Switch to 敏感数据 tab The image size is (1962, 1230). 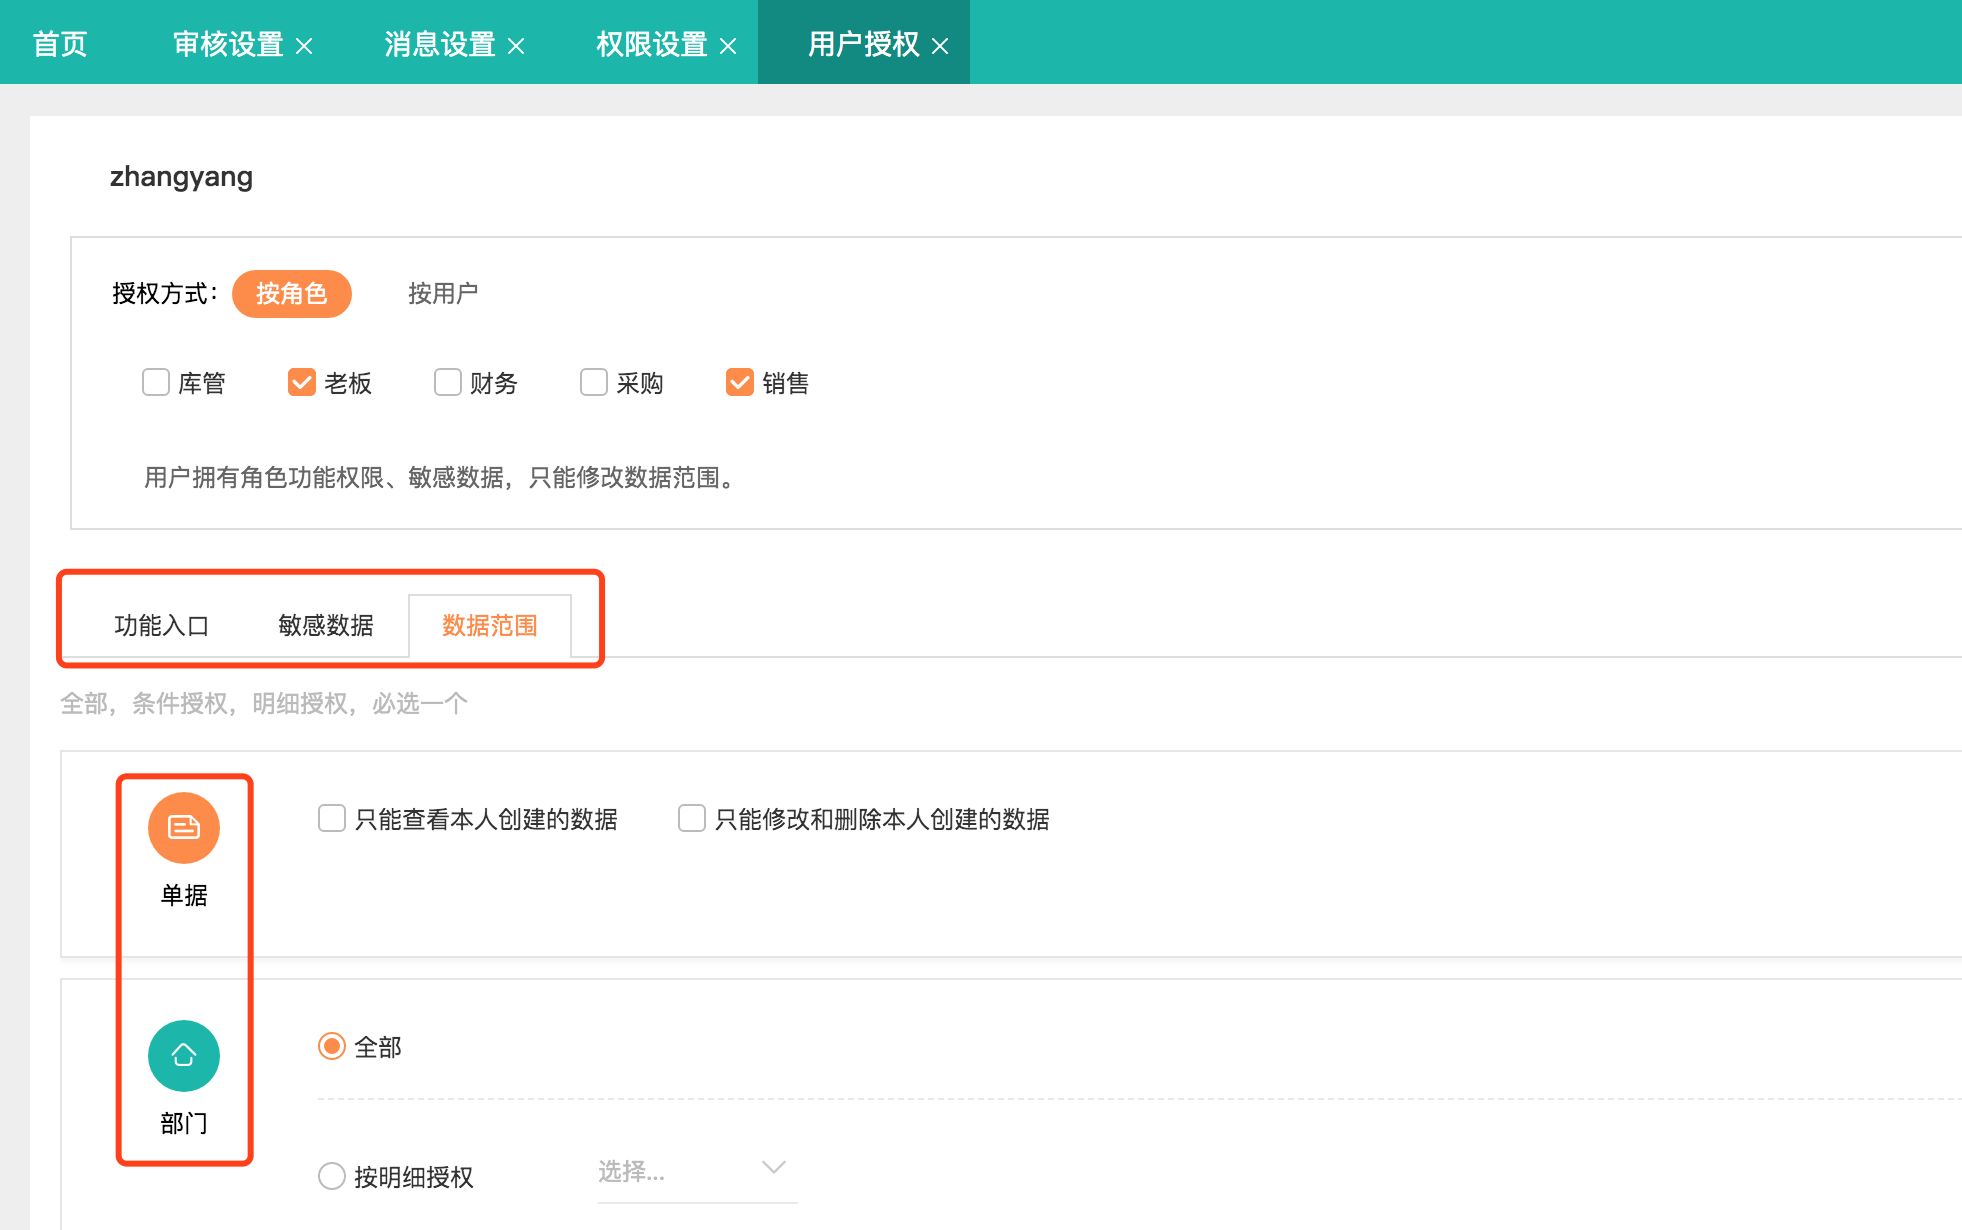pyautogui.click(x=326, y=622)
